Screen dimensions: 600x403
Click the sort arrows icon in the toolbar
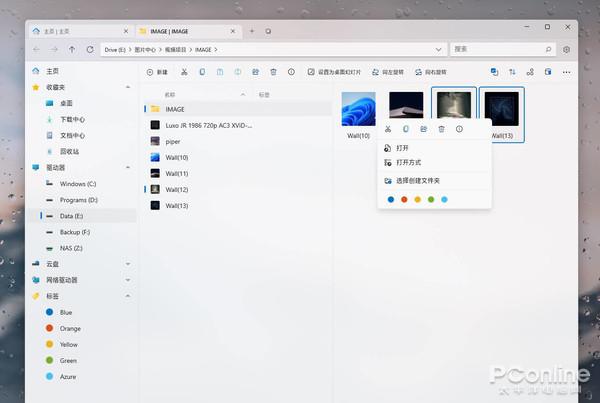pos(512,72)
